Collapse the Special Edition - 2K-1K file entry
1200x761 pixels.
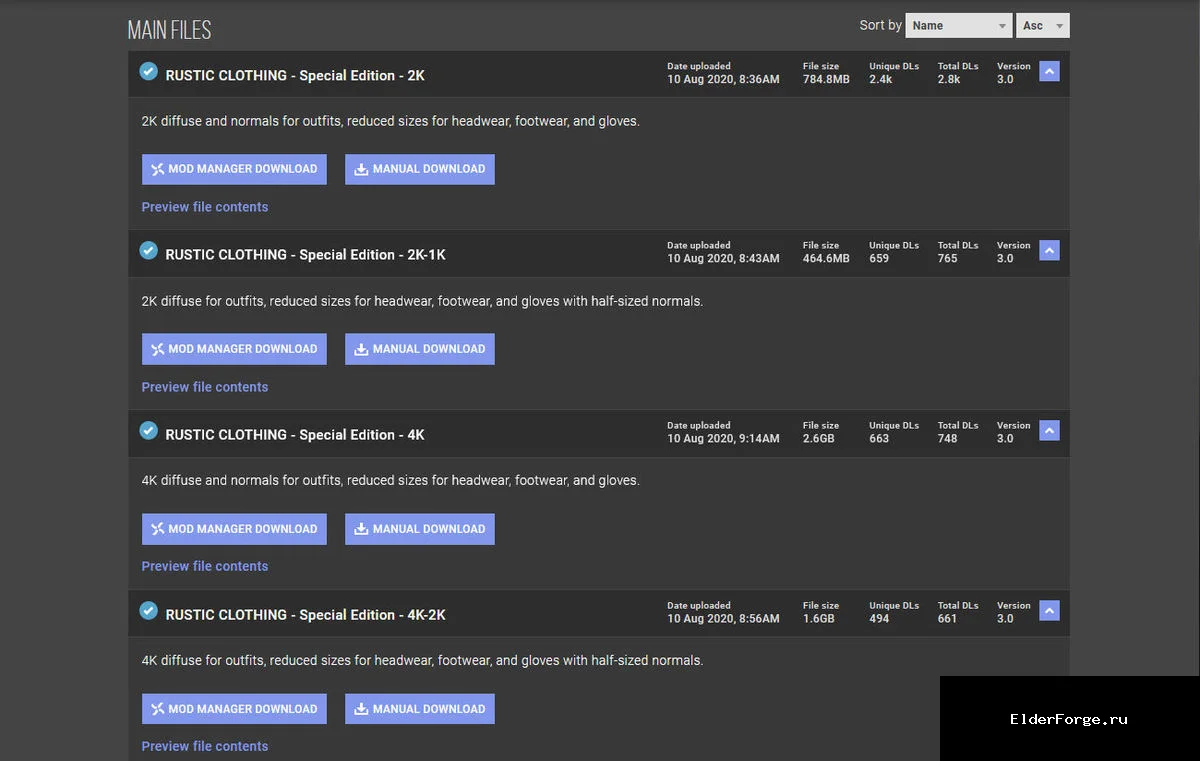coord(1049,251)
